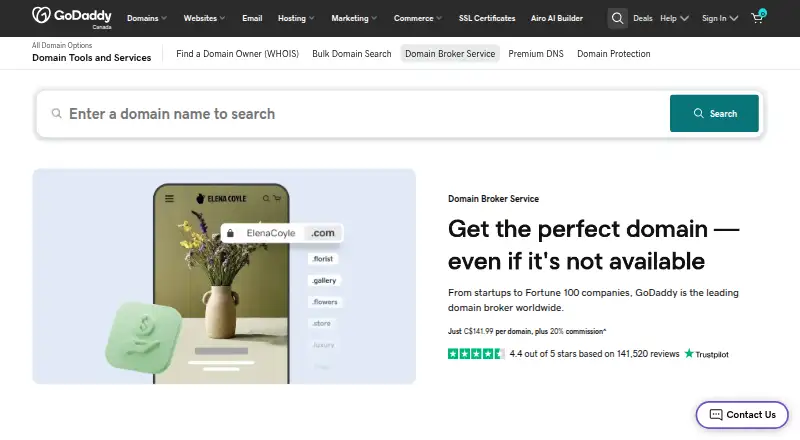
Task: Click the GoDaddy logo
Action: [x=71, y=17]
